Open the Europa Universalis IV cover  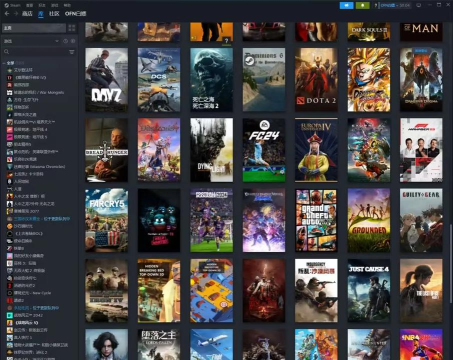coord(316,150)
